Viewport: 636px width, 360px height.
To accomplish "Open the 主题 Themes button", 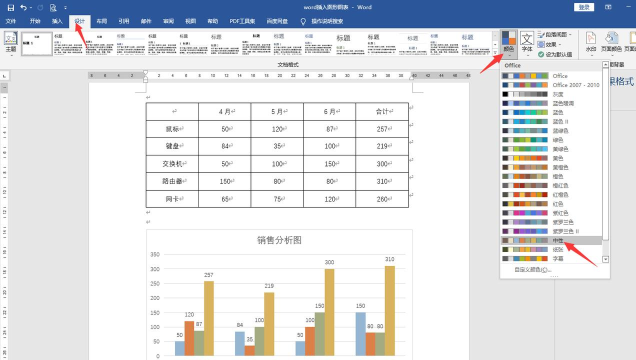I will [11, 43].
